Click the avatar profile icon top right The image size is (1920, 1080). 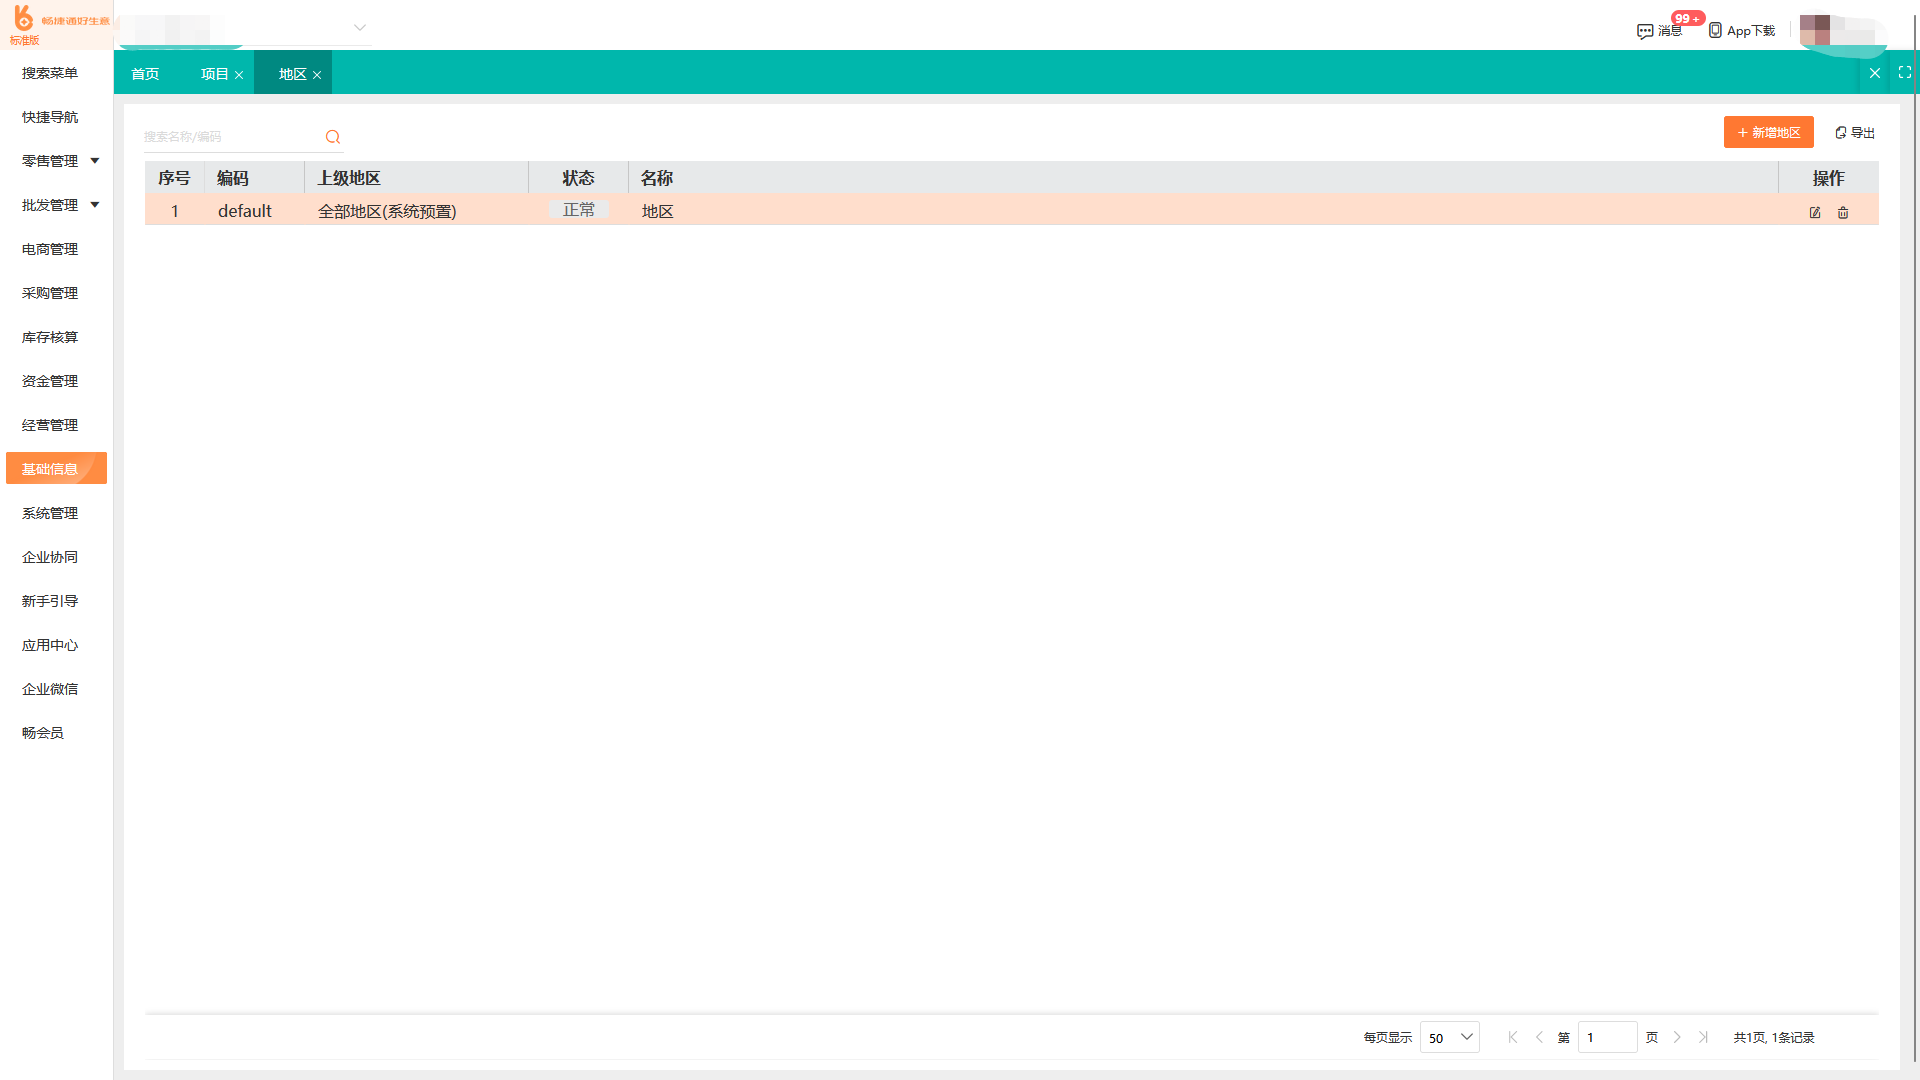click(1816, 28)
